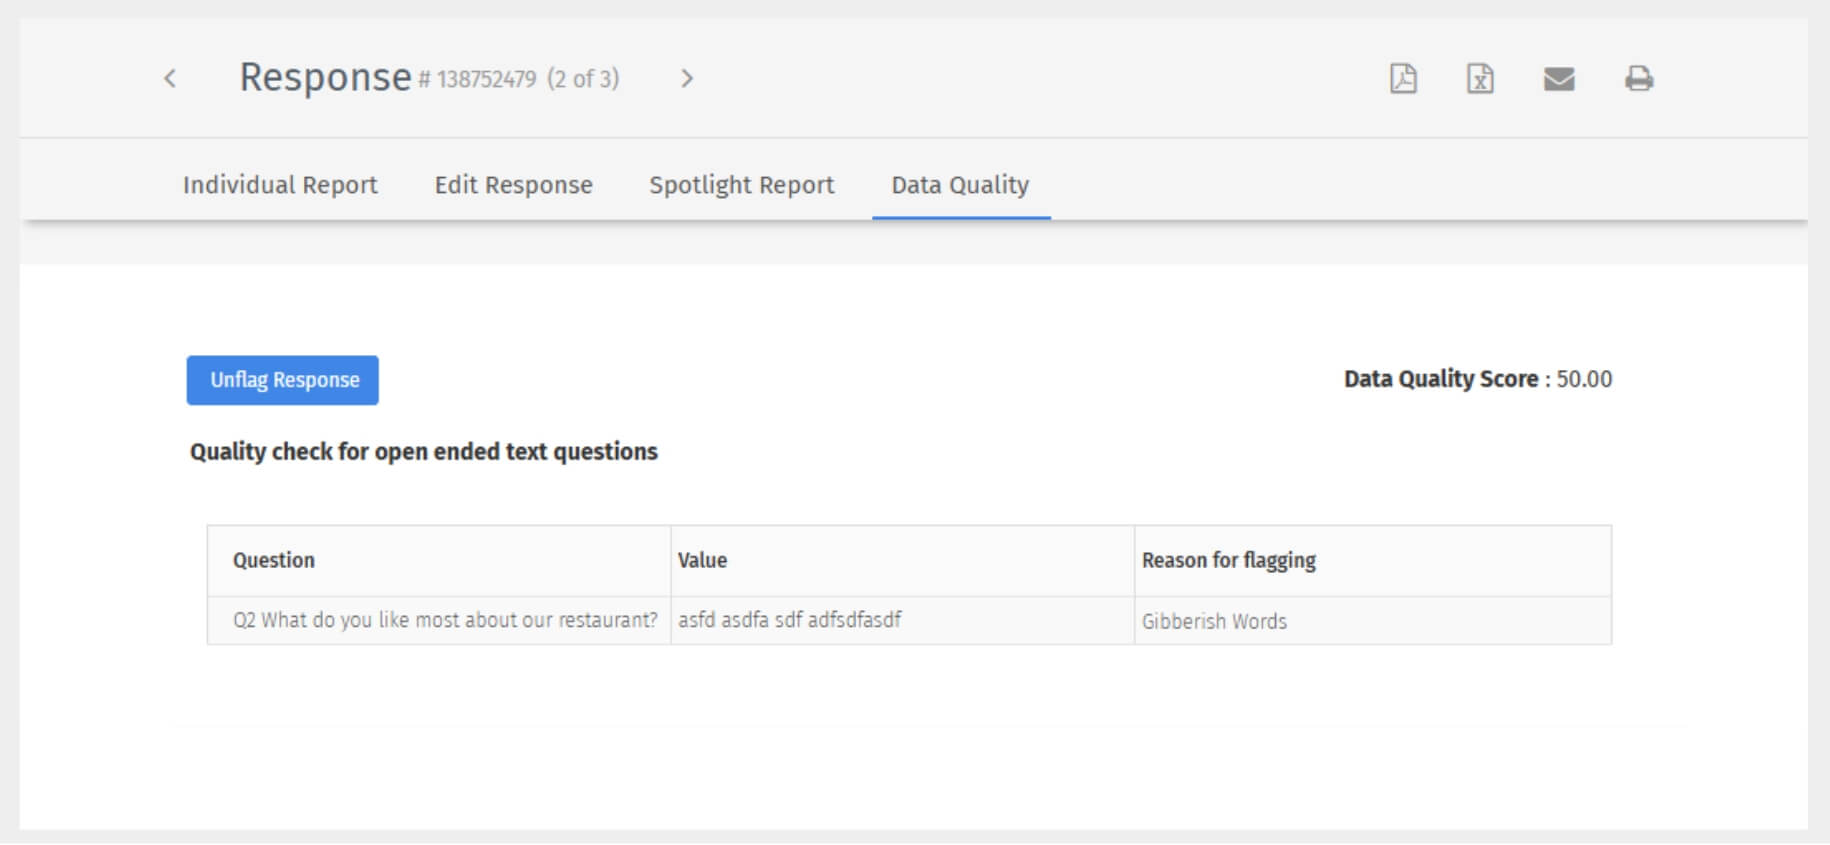
Task: Click the 'asfd asdfa sdf adfsdfasdf' value cell
Action: [x=789, y=620]
